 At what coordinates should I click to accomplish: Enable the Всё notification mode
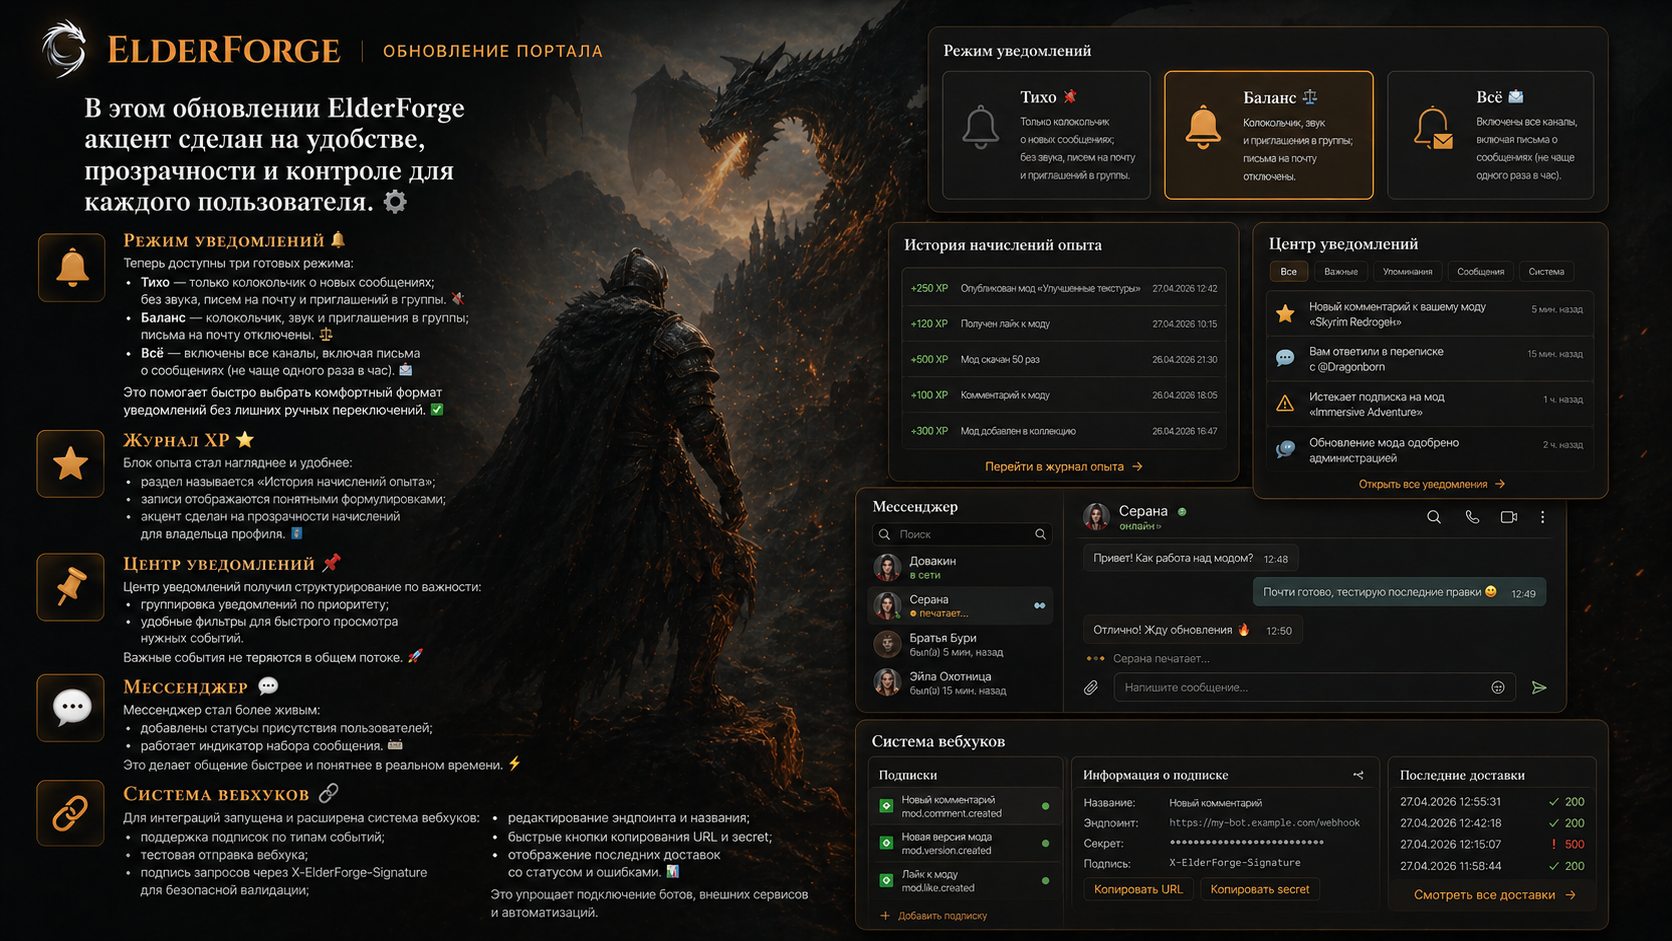(1490, 135)
